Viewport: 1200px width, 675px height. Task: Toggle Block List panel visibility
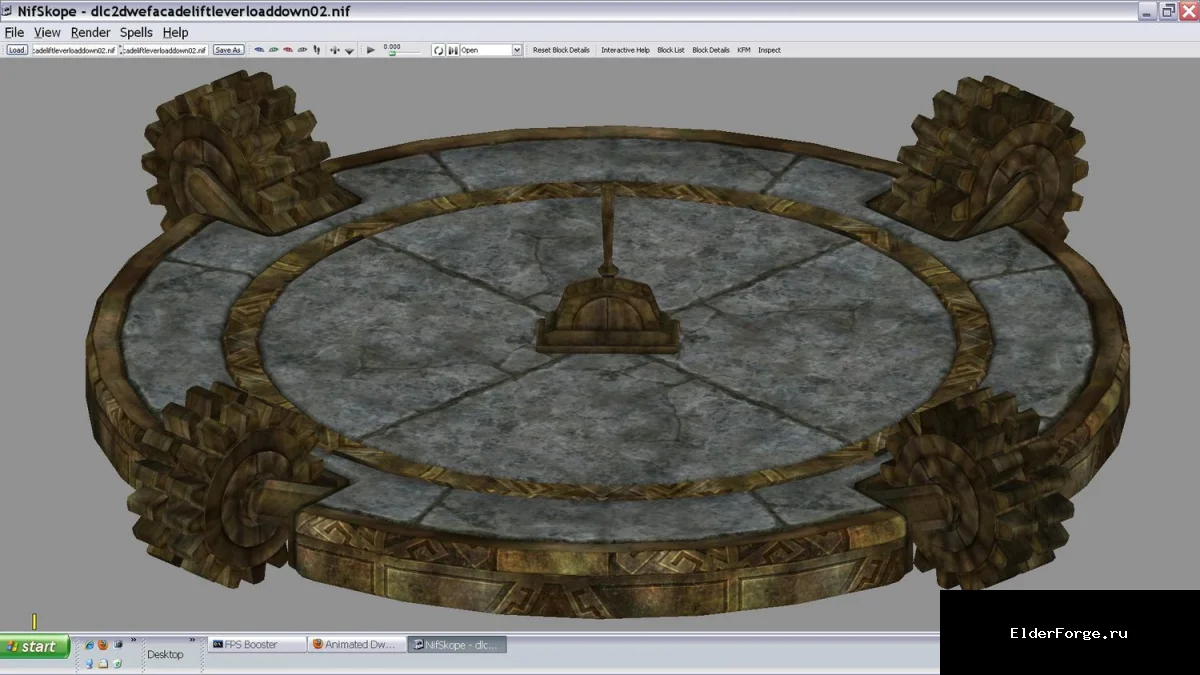[x=671, y=50]
